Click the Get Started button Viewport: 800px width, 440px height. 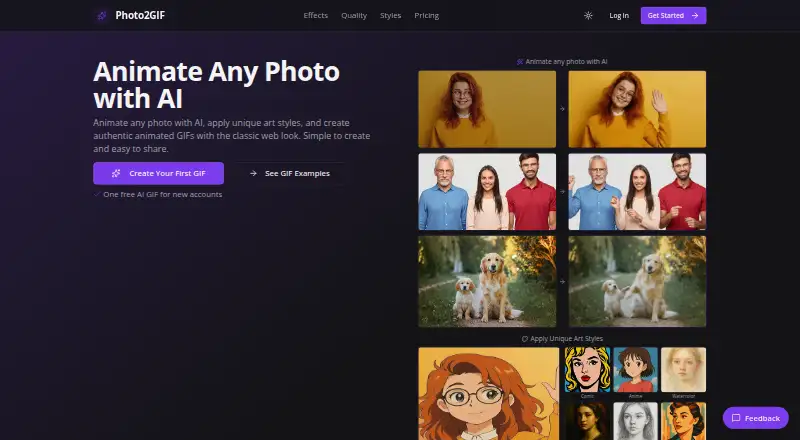[x=673, y=16]
